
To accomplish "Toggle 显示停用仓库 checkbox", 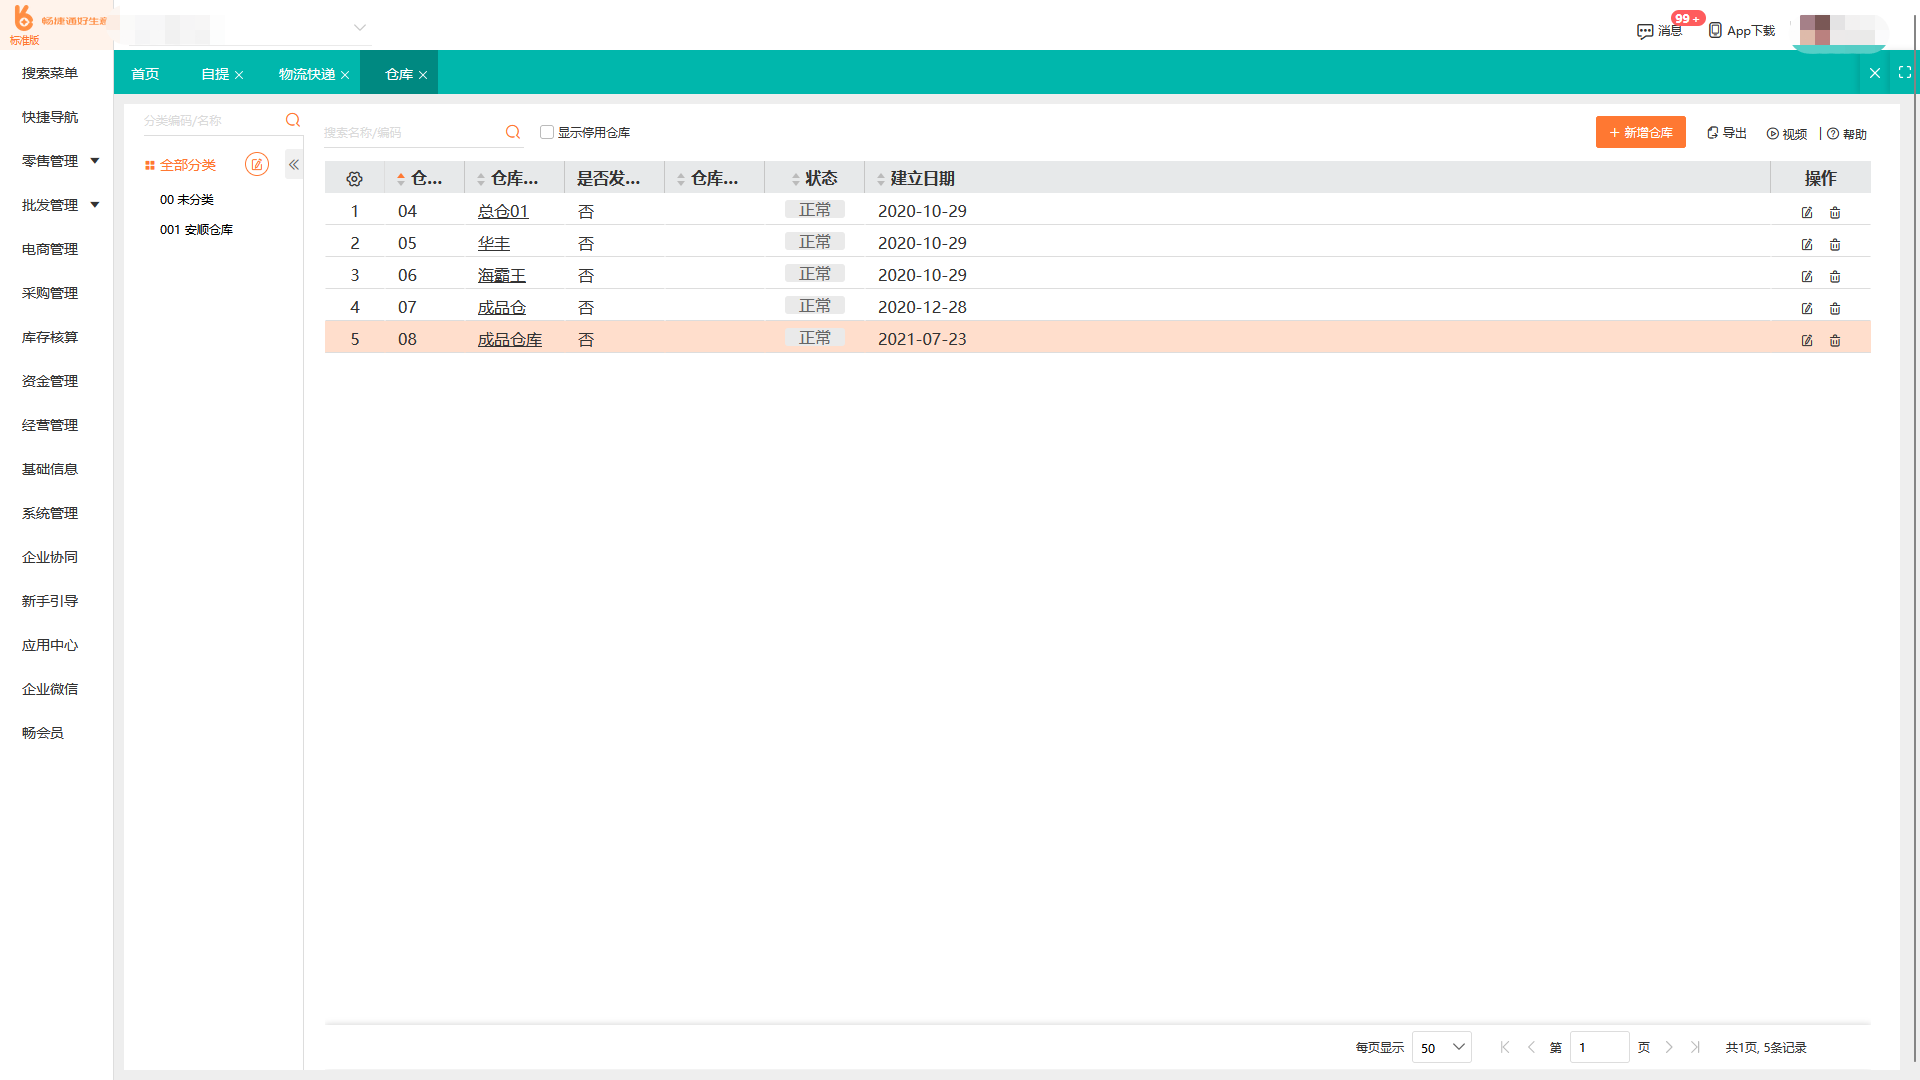I will pos(546,132).
